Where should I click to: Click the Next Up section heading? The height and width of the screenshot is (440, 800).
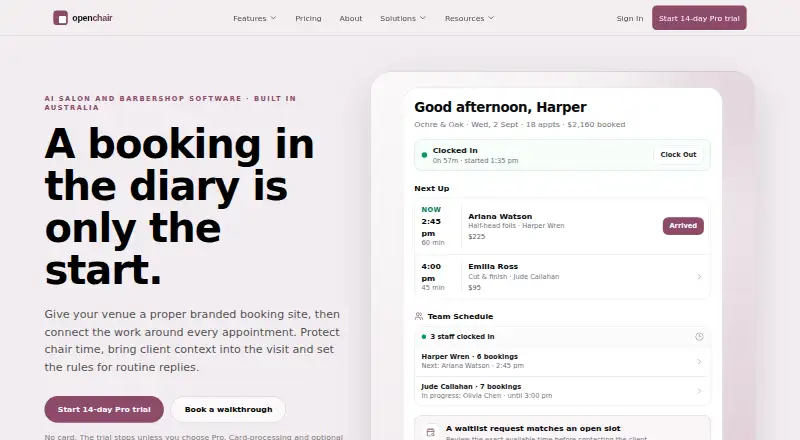click(x=432, y=188)
